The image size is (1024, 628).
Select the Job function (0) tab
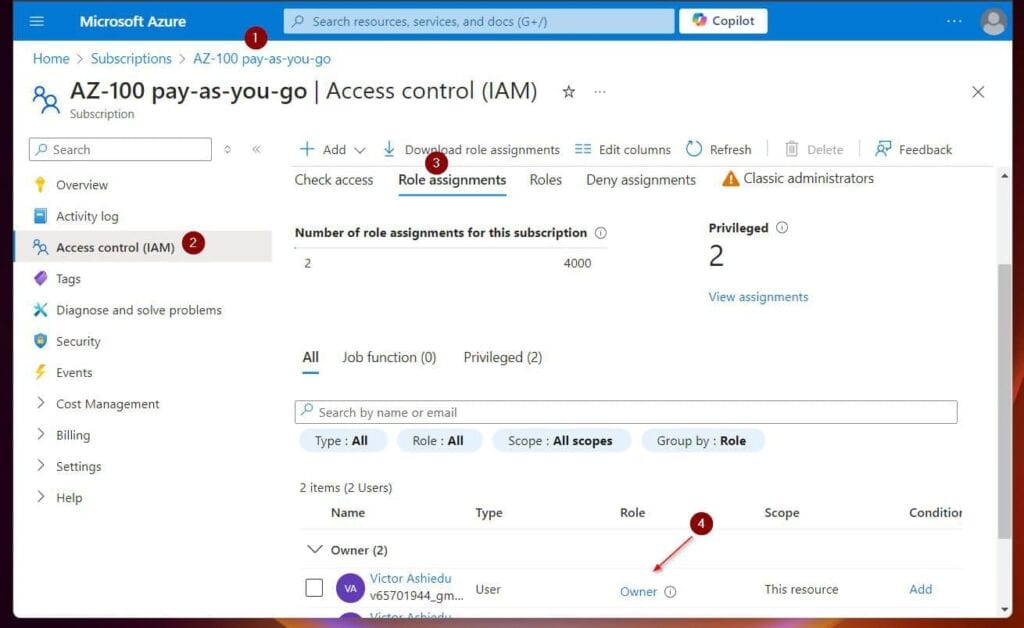tap(389, 358)
